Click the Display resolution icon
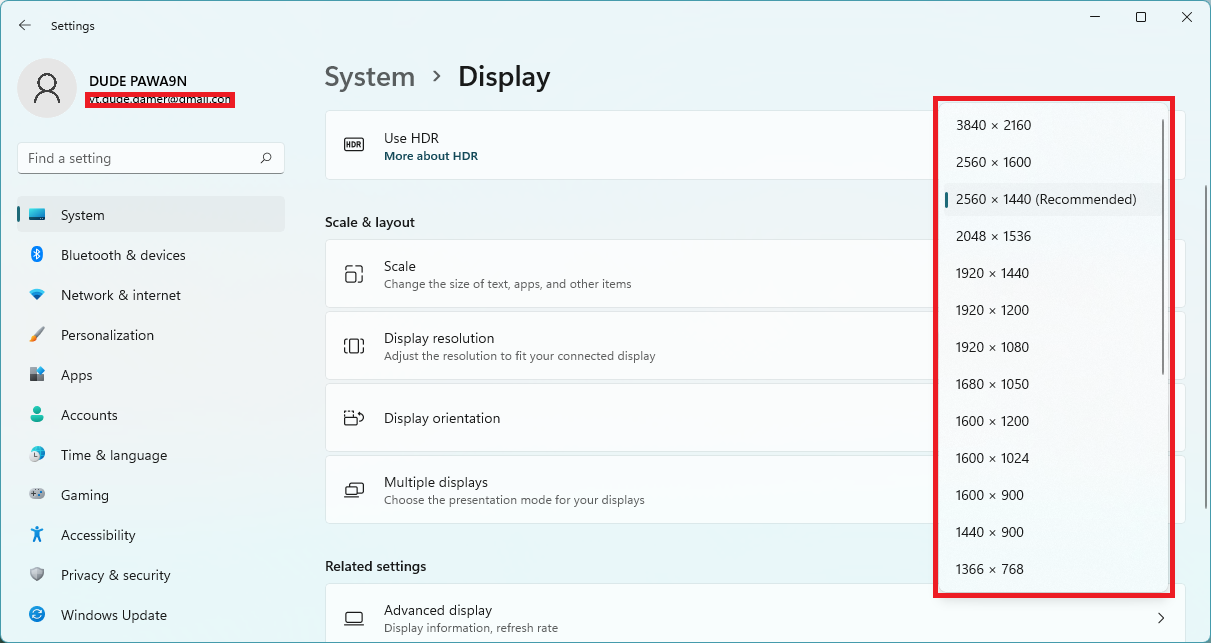This screenshot has height=643, width=1211. click(x=353, y=345)
